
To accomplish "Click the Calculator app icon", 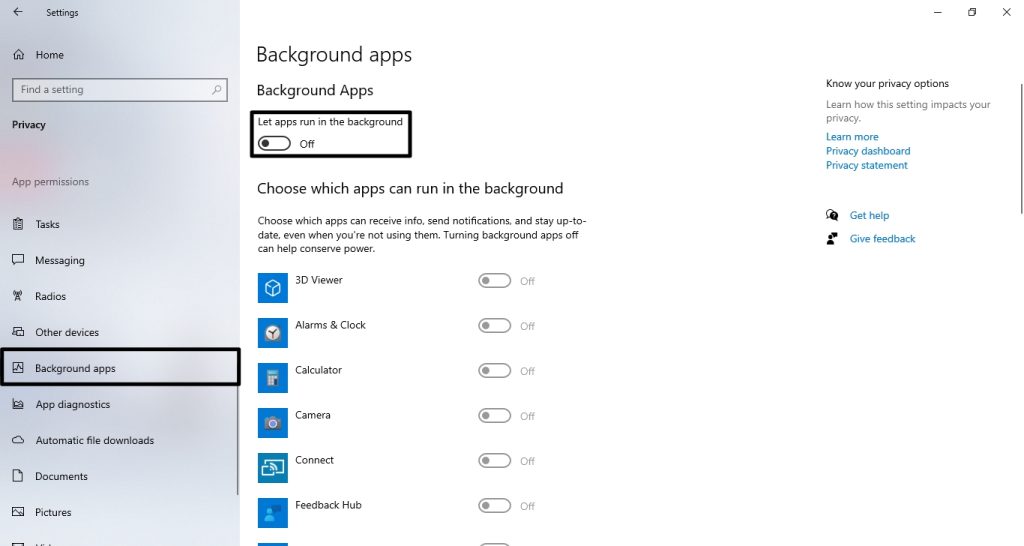I will pos(272,378).
